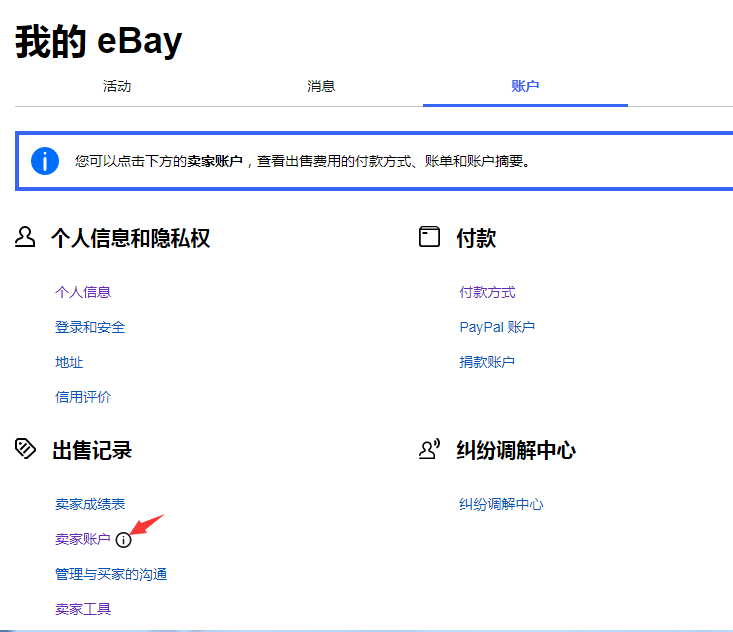Screen dimensions: 733x632
Task: Open 登录和安全 settings link
Action: click(x=90, y=328)
